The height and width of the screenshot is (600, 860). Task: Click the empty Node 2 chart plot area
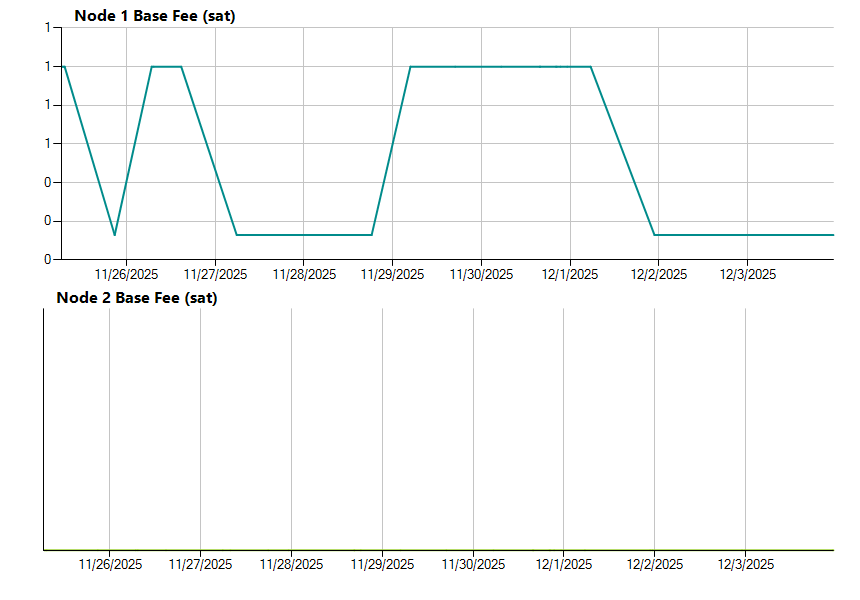pyautogui.click(x=438, y=430)
